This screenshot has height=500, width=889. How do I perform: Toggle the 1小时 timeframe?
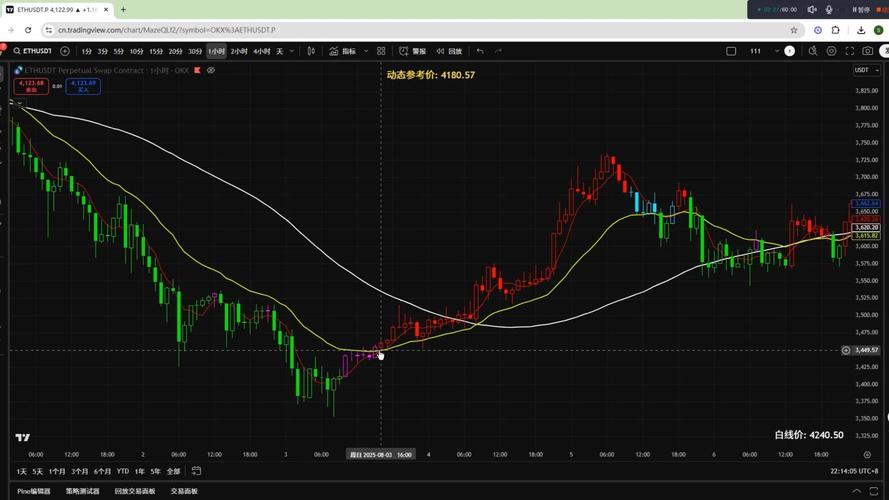click(x=215, y=51)
